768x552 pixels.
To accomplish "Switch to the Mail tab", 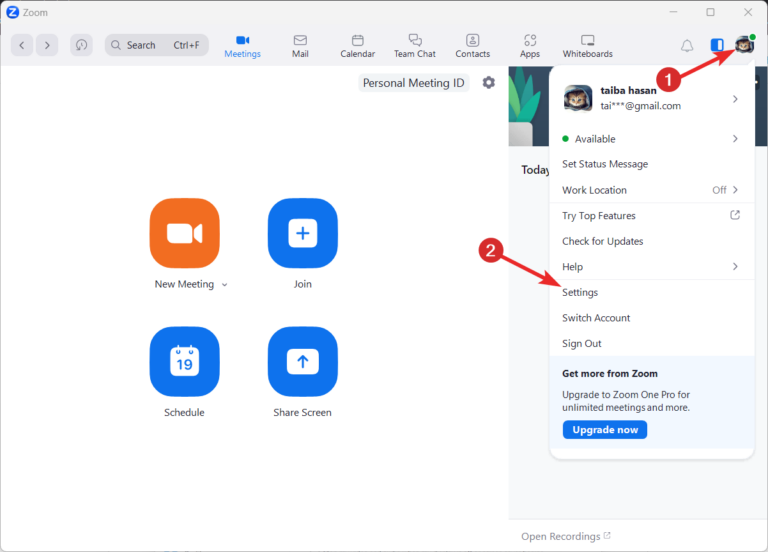I will 300,47.
